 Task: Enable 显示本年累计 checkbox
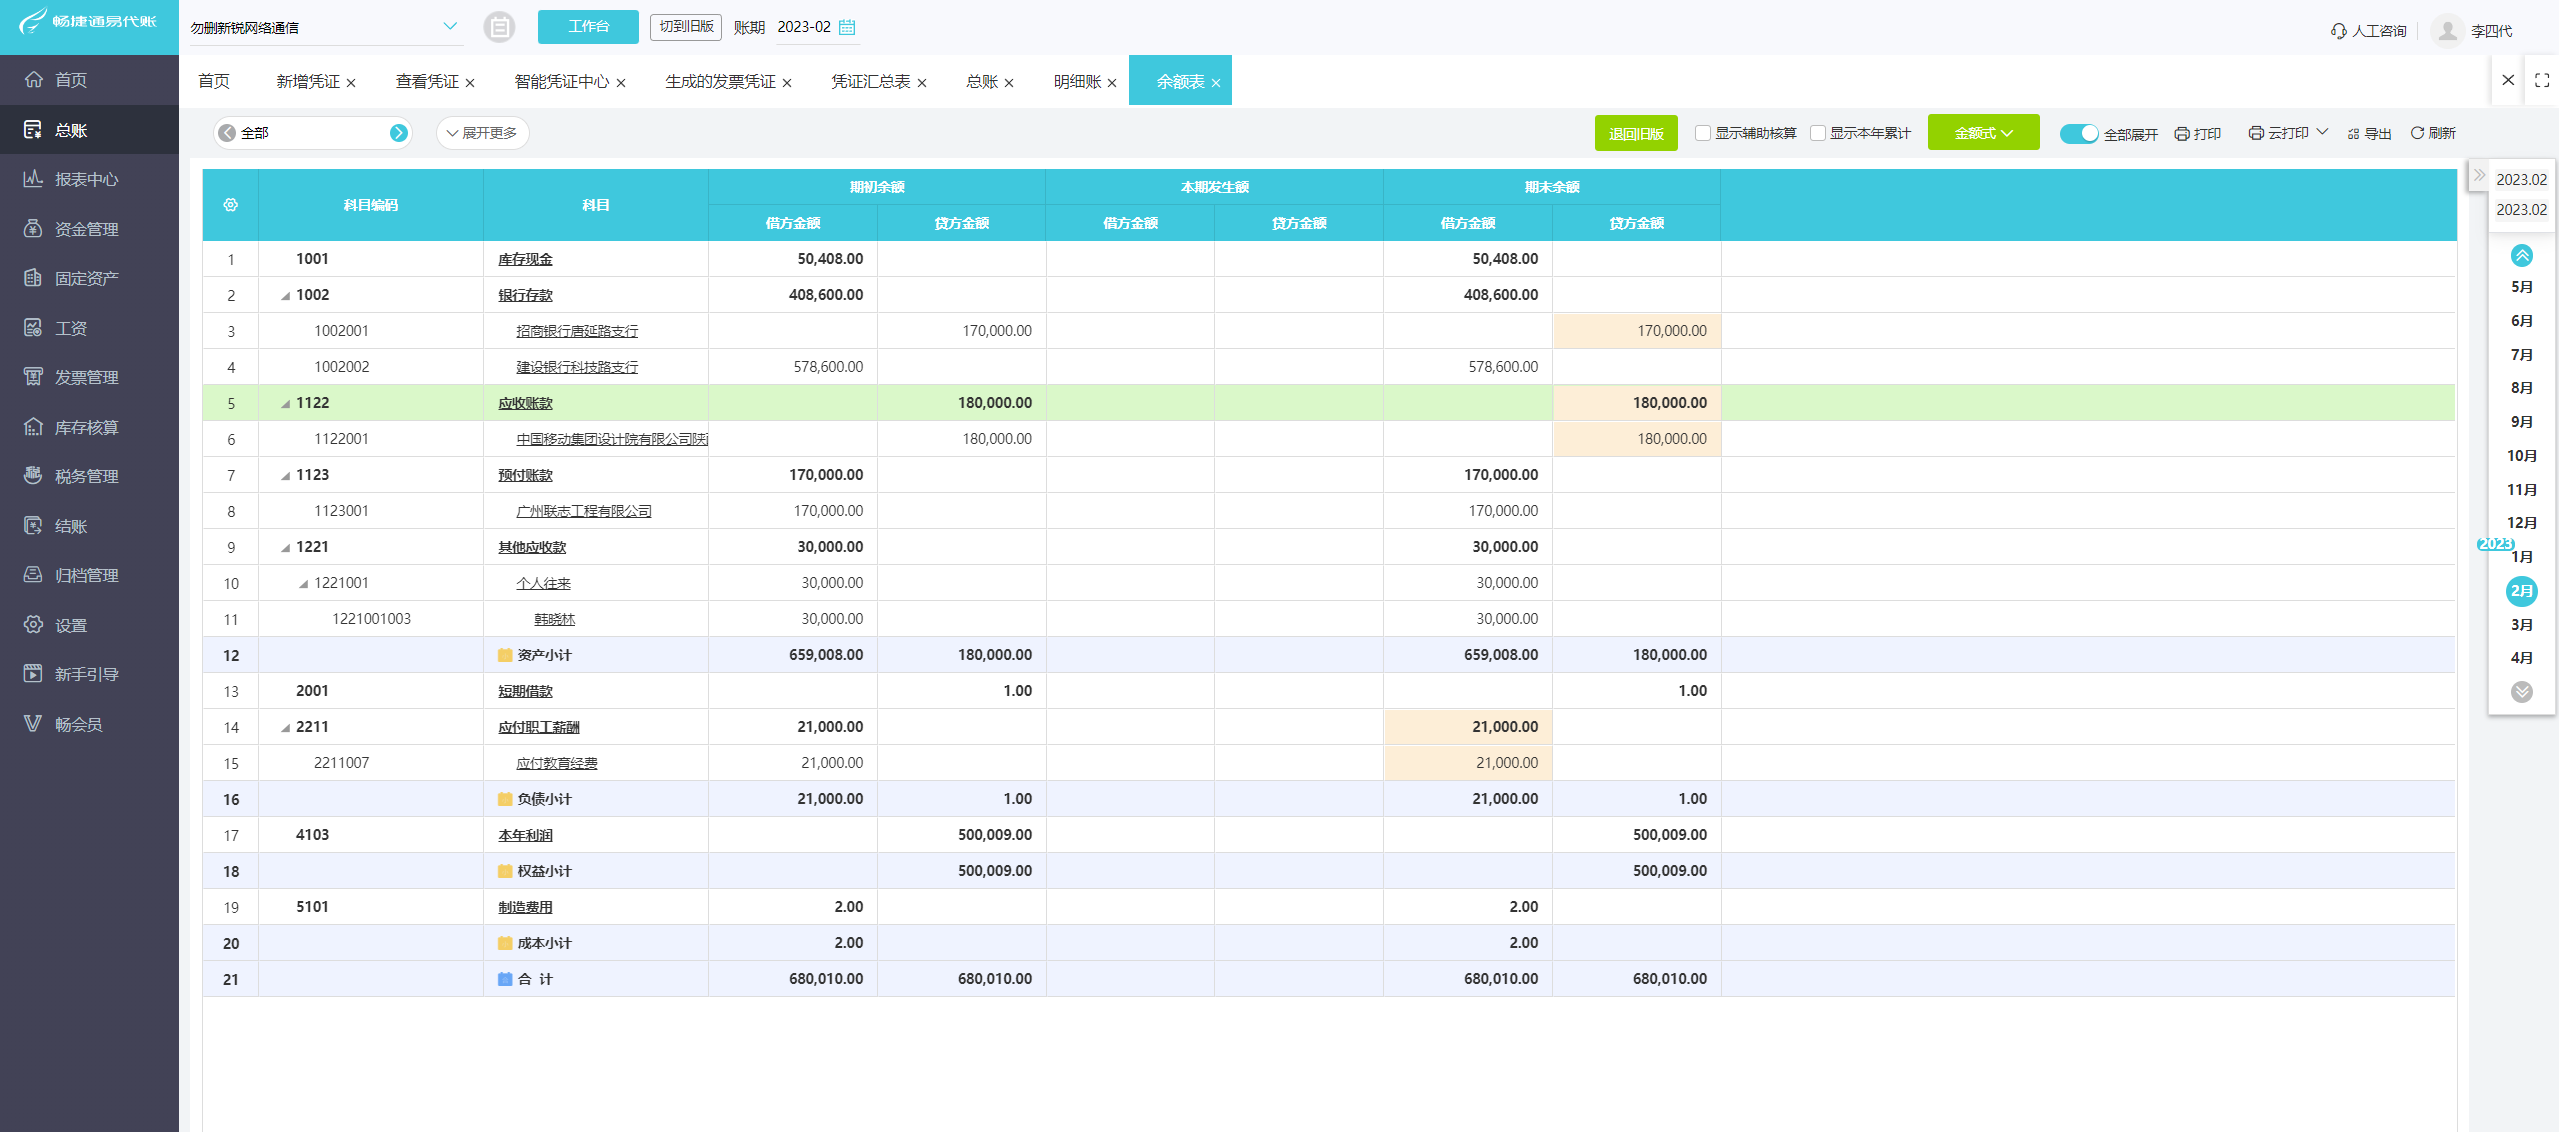[1816, 134]
